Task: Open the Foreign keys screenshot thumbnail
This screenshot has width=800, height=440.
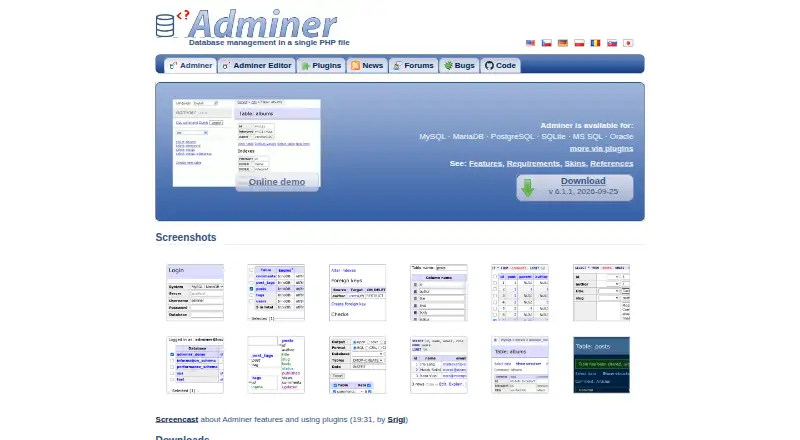Action: [x=358, y=292]
